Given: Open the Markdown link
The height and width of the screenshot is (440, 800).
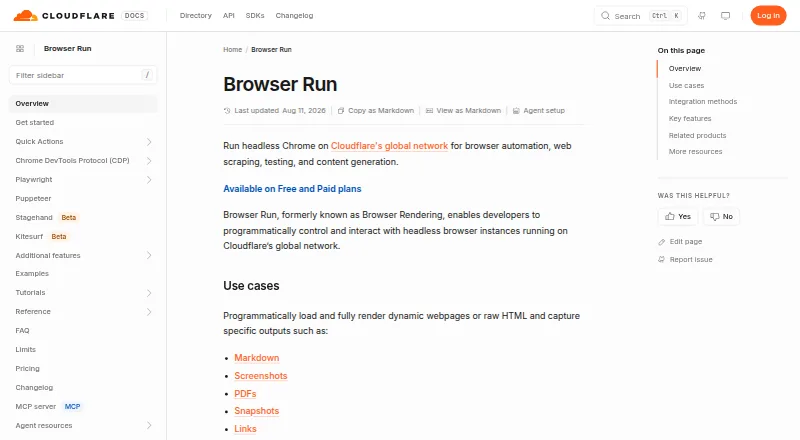Looking at the screenshot, I should 257,358.
